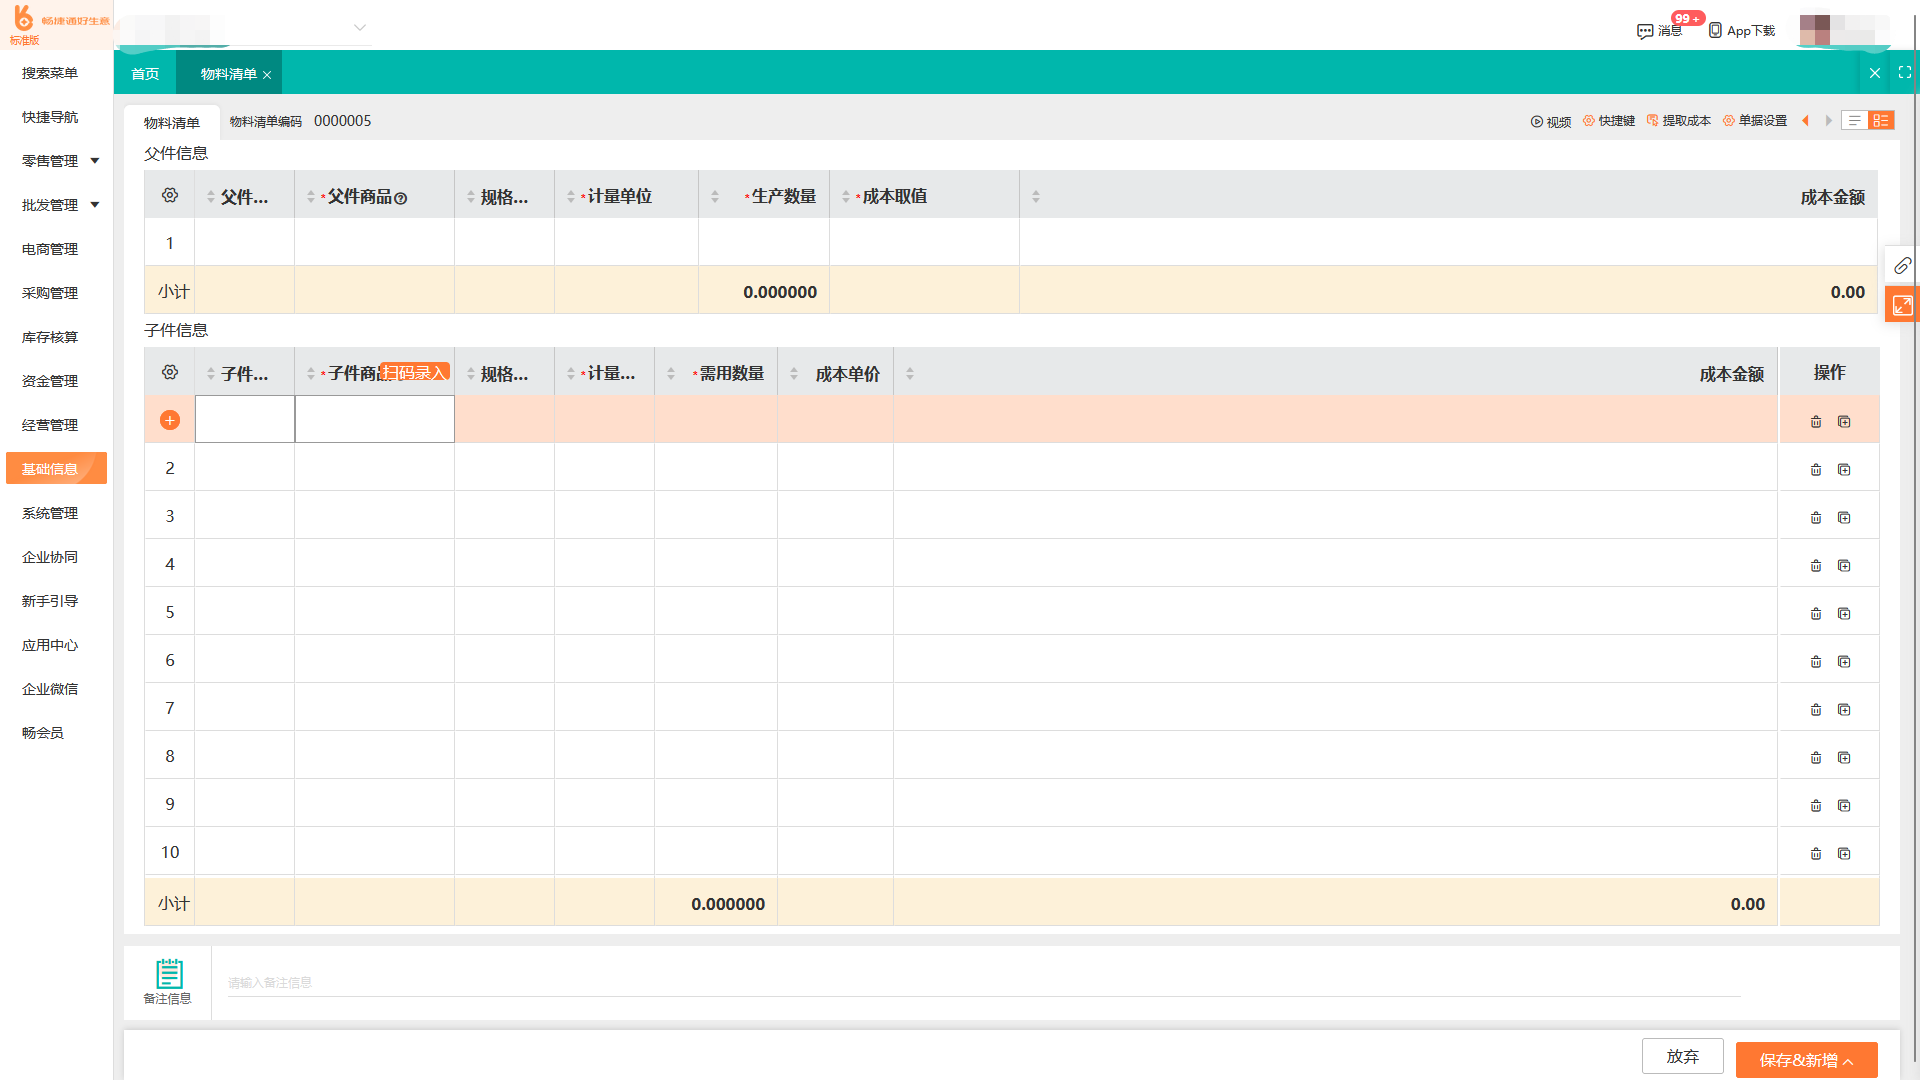The width and height of the screenshot is (1920, 1080).
Task: Click the + add row icon in row 1
Action: [170, 421]
